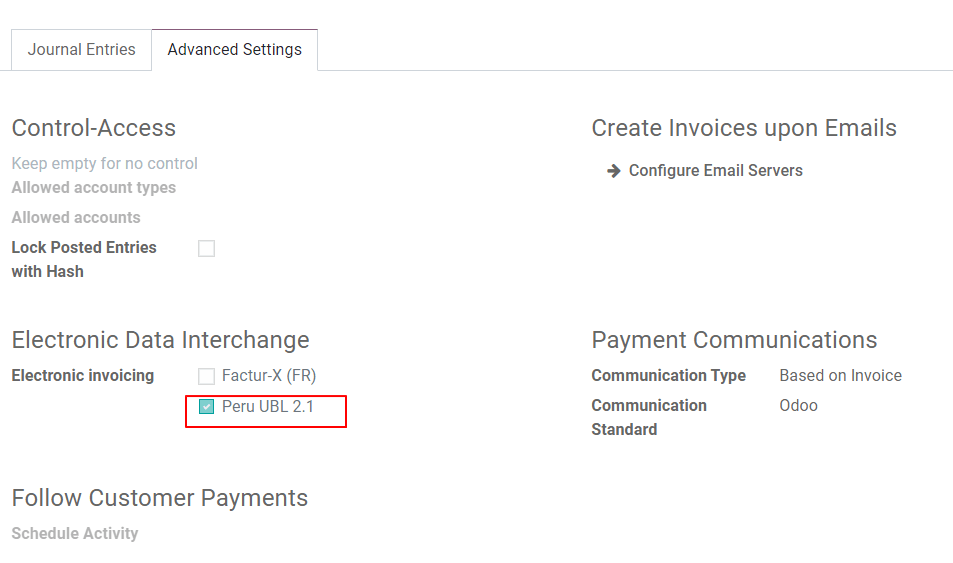The image size is (953, 563).
Task: Select the Advanced Settings tab
Action: point(234,49)
